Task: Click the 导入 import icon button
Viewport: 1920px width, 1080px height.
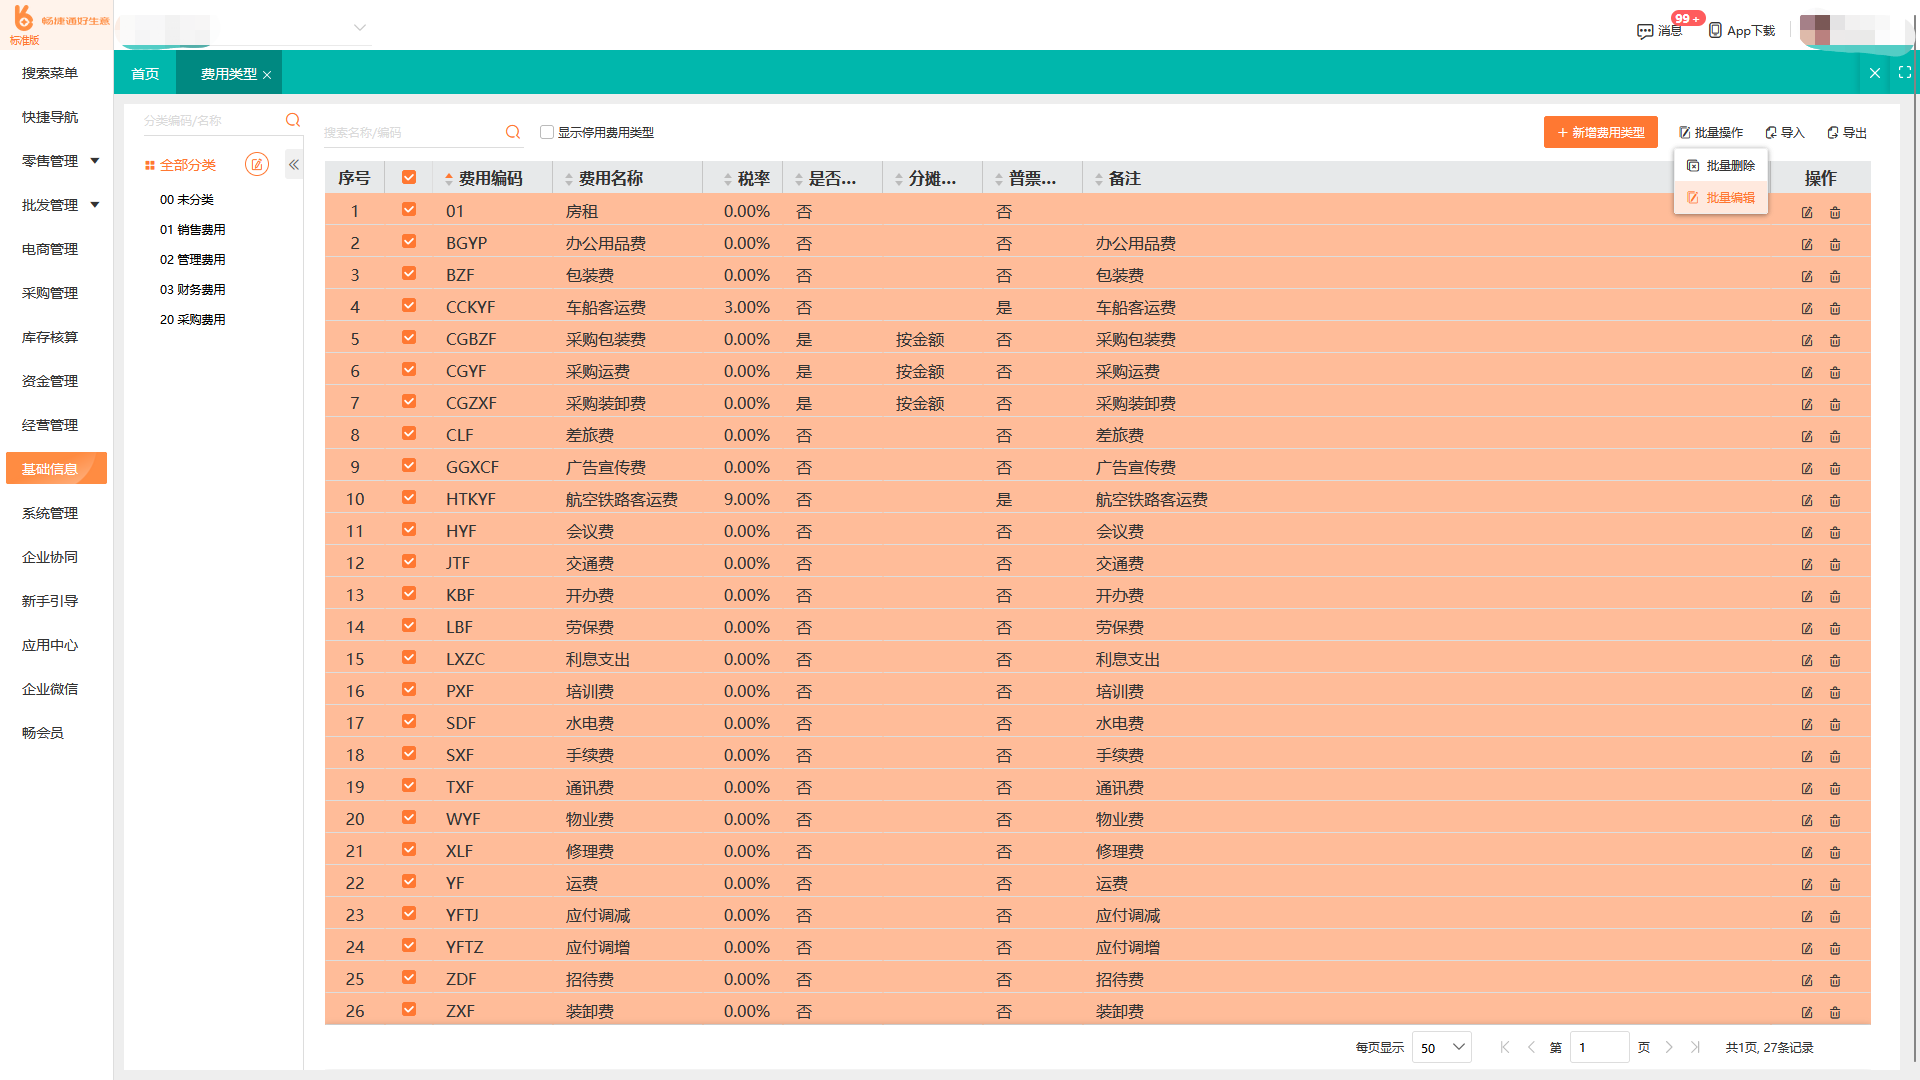Action: [x=1785, y=131]
